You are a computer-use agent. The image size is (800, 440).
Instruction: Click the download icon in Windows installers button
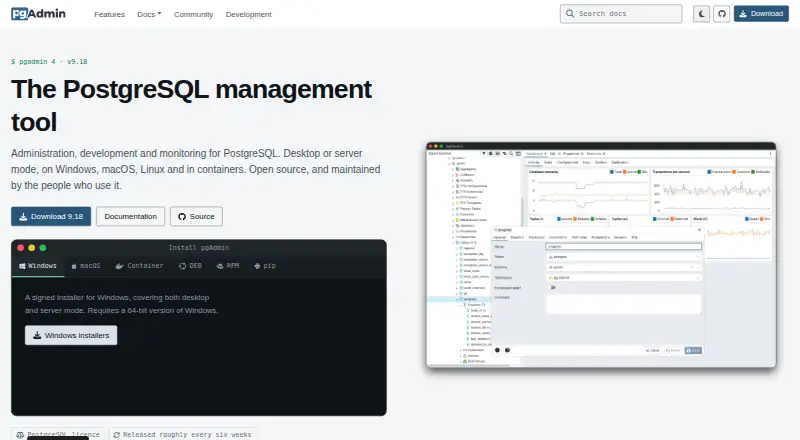click(37, 335)
